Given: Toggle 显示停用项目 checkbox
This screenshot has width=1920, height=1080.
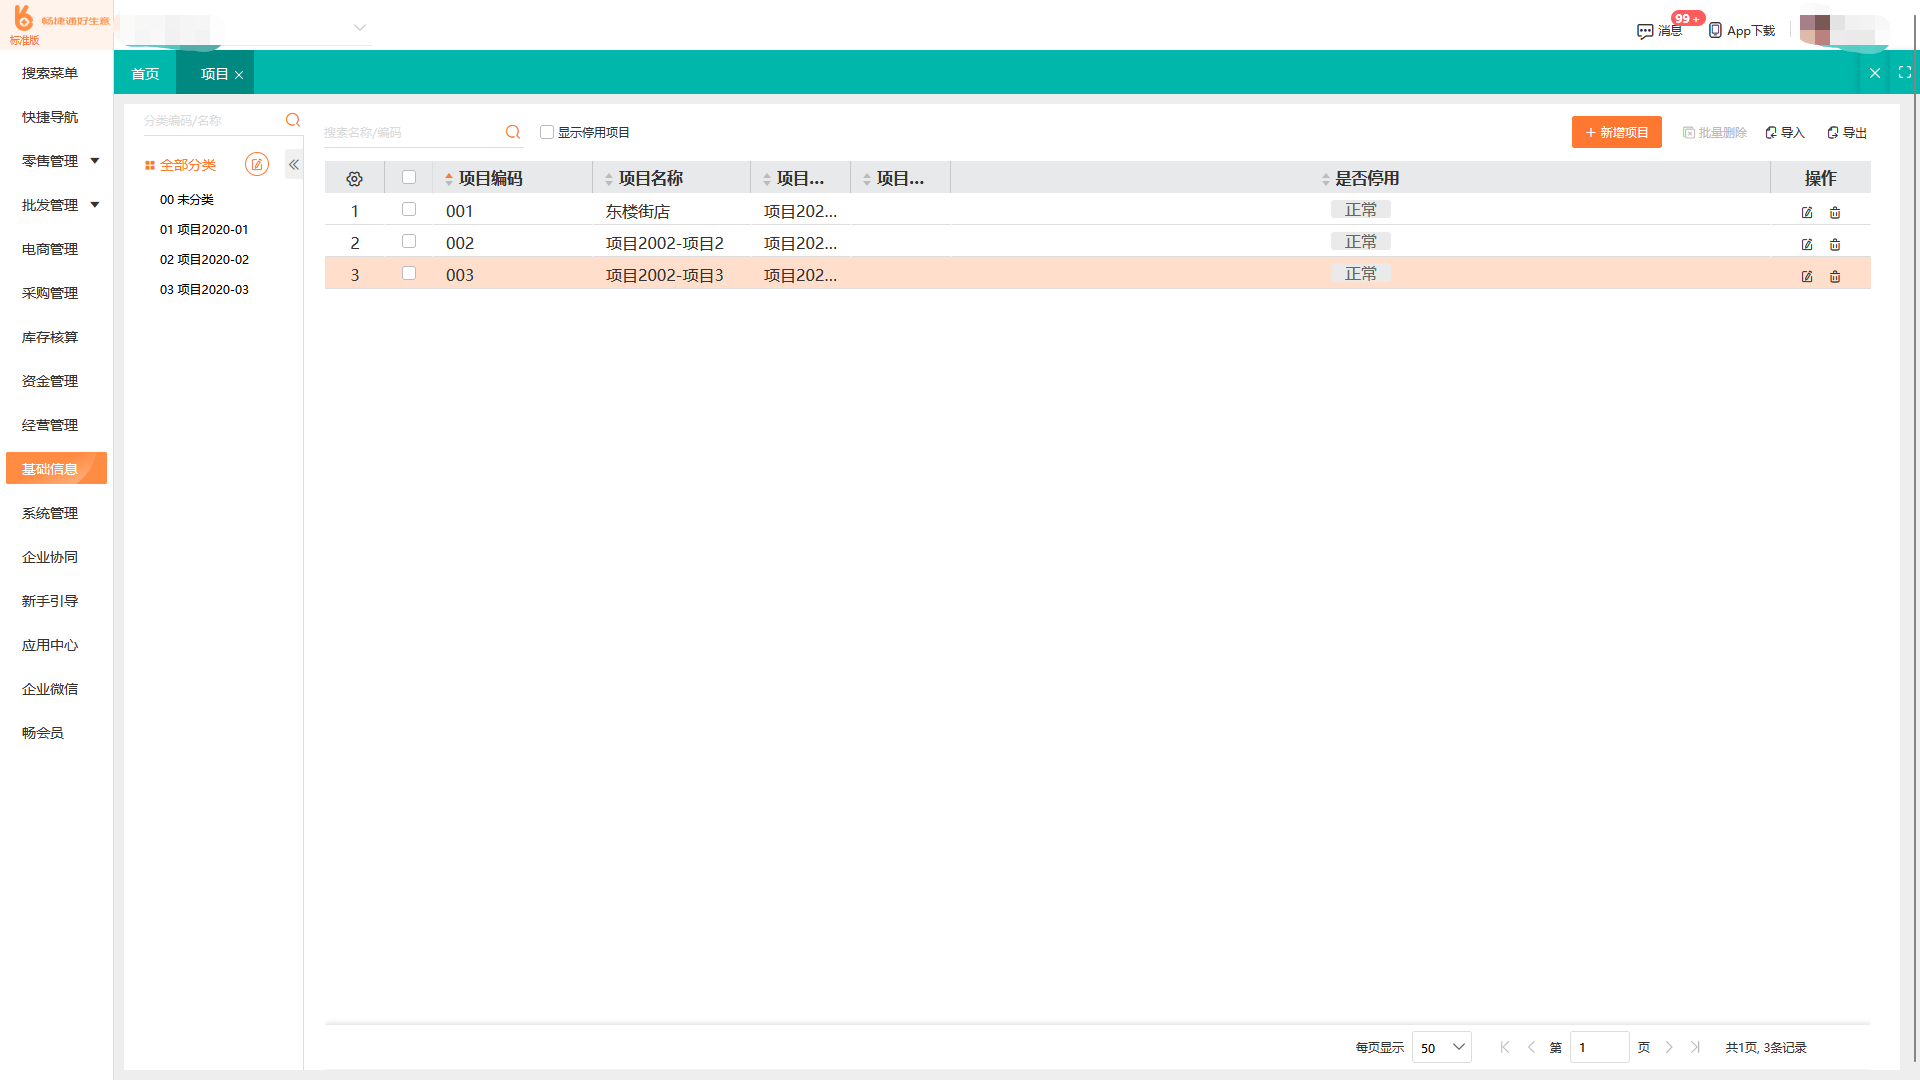Looking at the screenshot, I should point(546,132).
